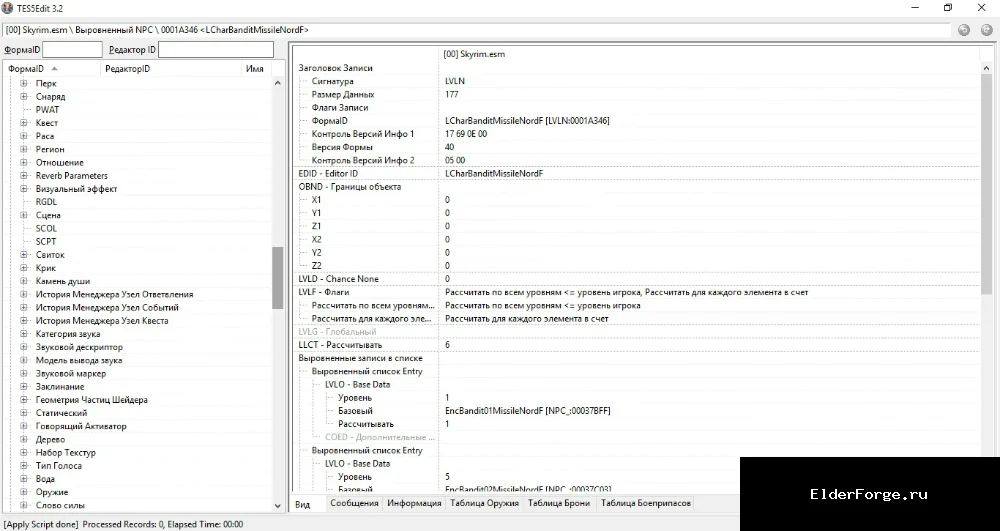Click the navigate back arrow icon
Image resolution: width=1000 pixels, height=531 pixels.
pyautogui.click(x=963, y=30)
